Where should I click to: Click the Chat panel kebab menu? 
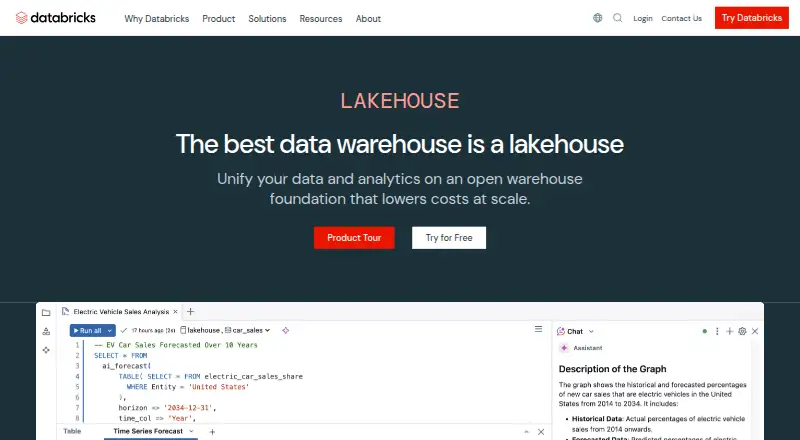click(x=717, y=331)
